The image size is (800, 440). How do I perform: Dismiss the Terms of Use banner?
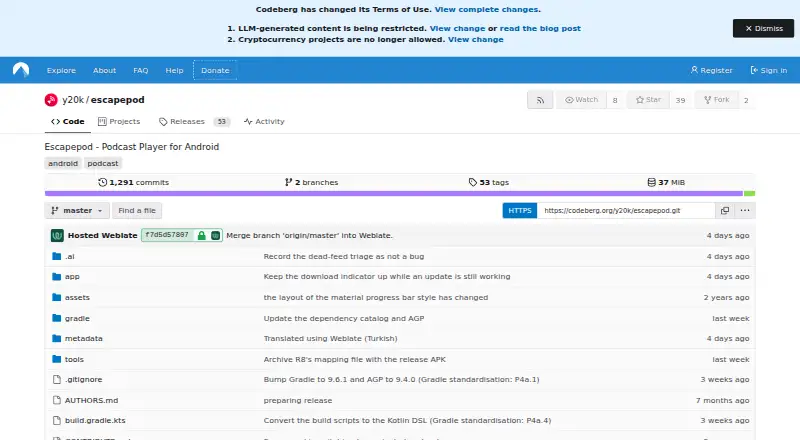pyautogui.click(x=764, y=29)
